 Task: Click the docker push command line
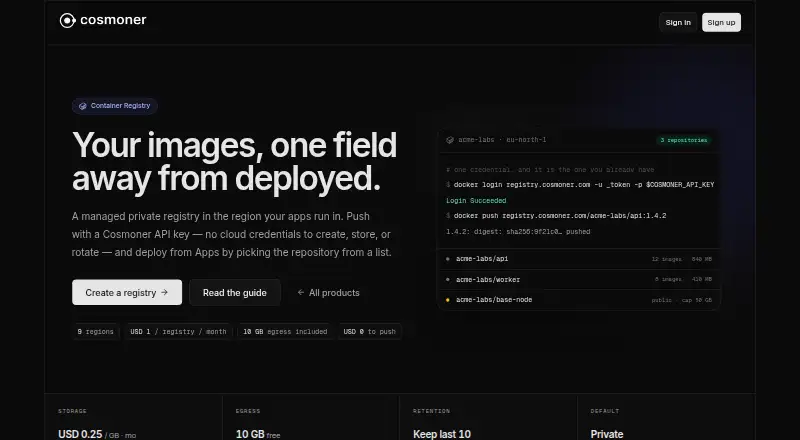coord(556,216)
